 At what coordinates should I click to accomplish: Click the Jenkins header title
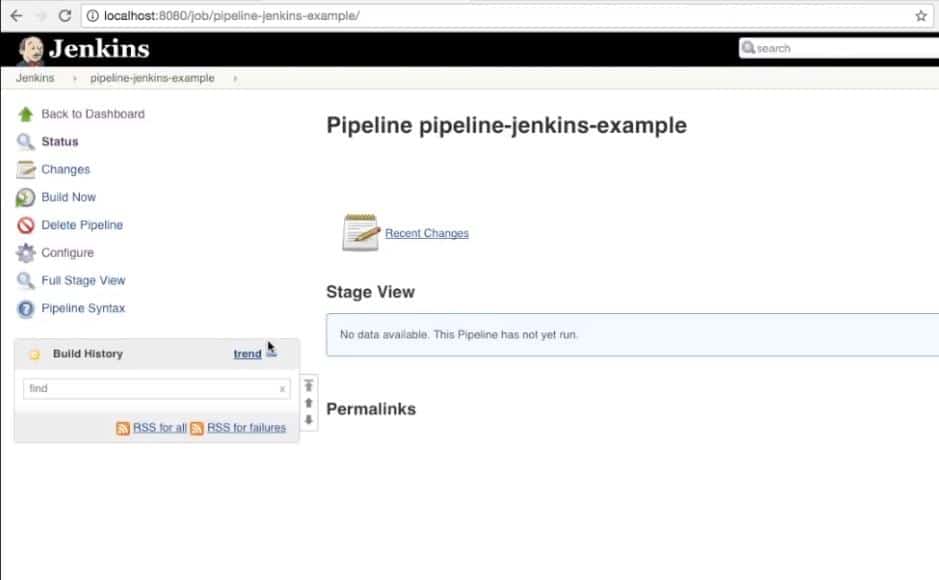pos(99,48)
